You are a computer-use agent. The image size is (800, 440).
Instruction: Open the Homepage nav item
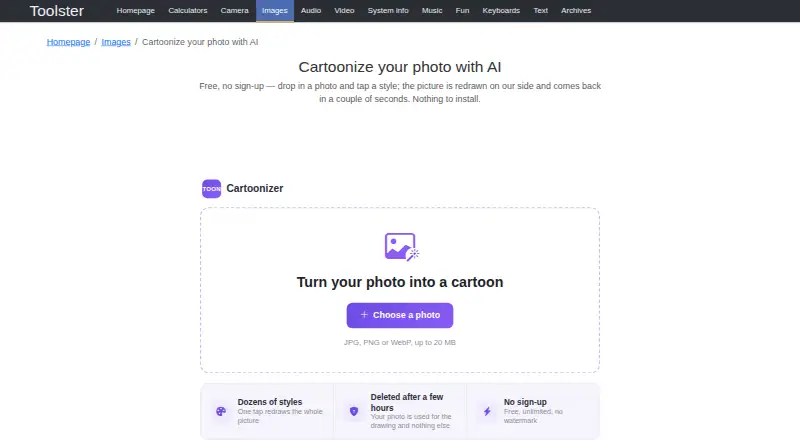click(135, 11)
